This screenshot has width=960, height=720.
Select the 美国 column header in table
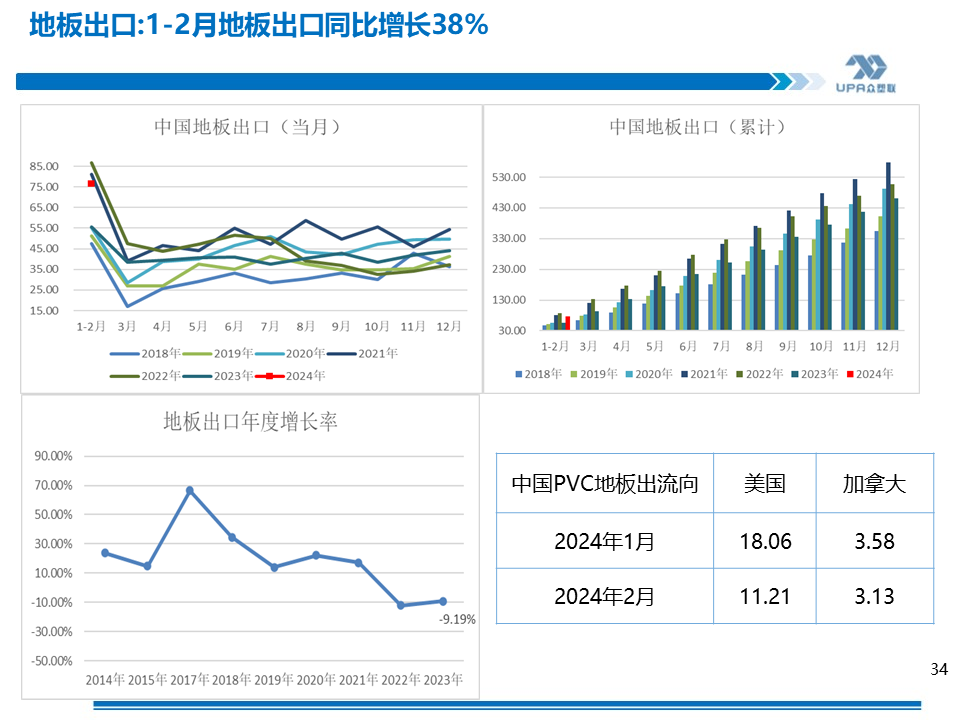[765, 483]
